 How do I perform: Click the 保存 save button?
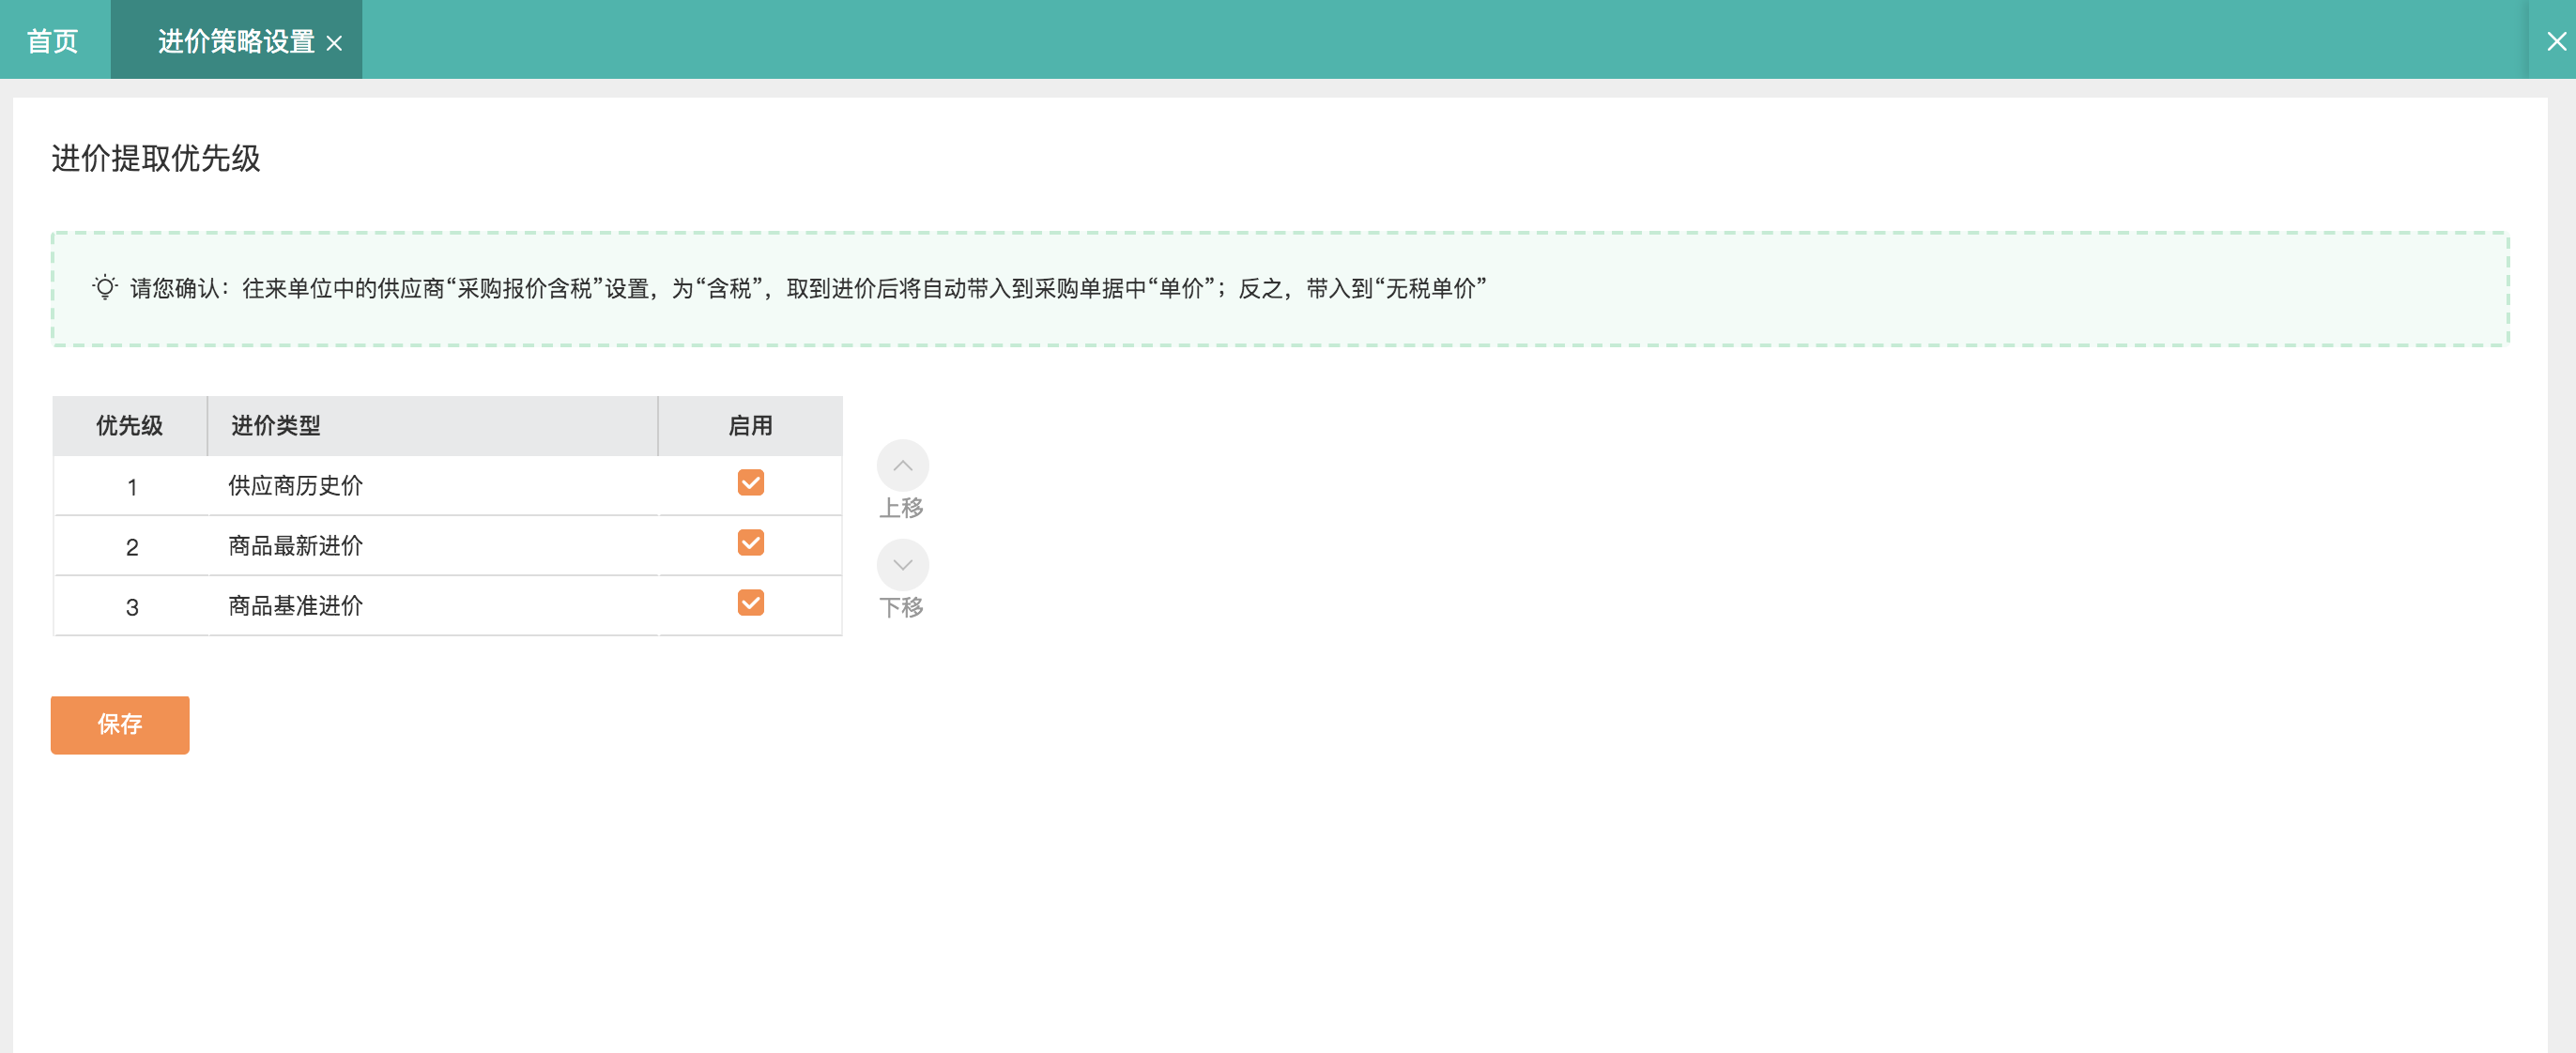[120, 723]
